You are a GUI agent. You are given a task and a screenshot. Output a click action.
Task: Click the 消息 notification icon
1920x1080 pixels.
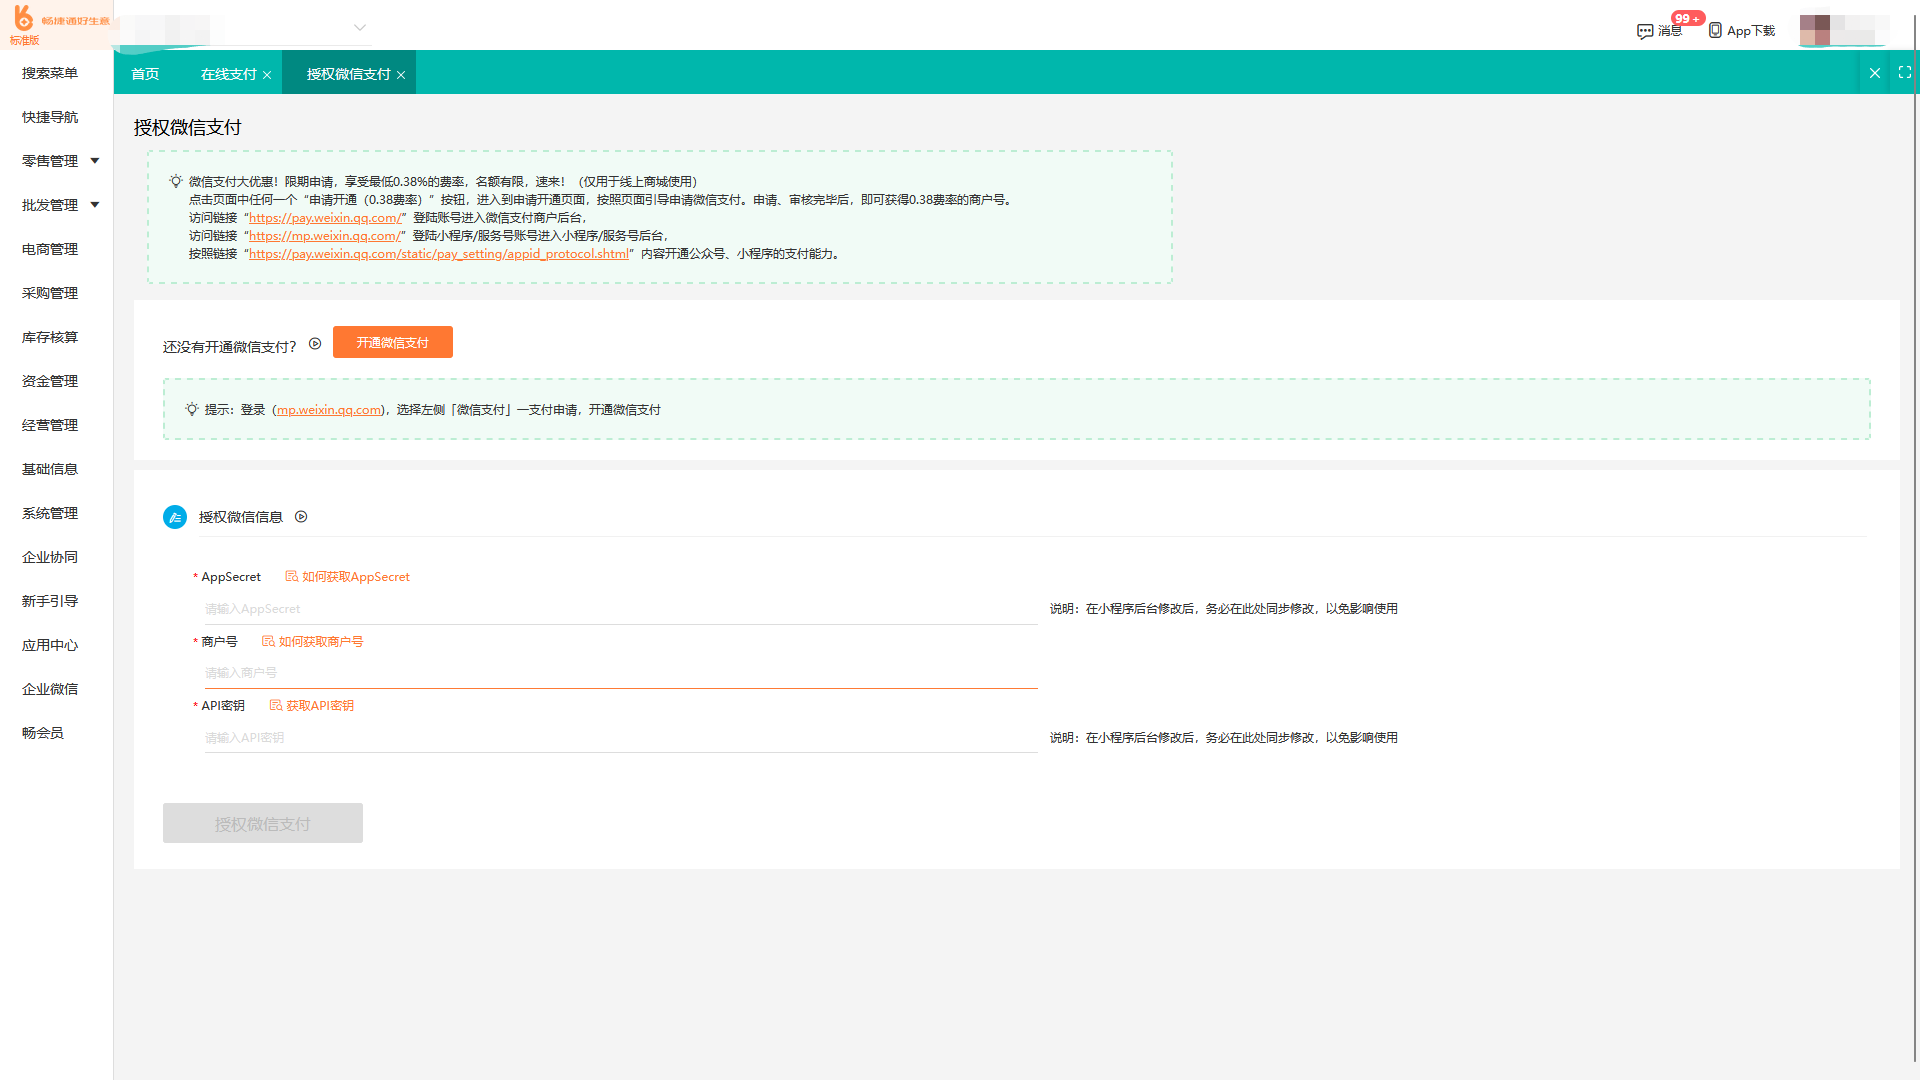tap(1659, 29)
